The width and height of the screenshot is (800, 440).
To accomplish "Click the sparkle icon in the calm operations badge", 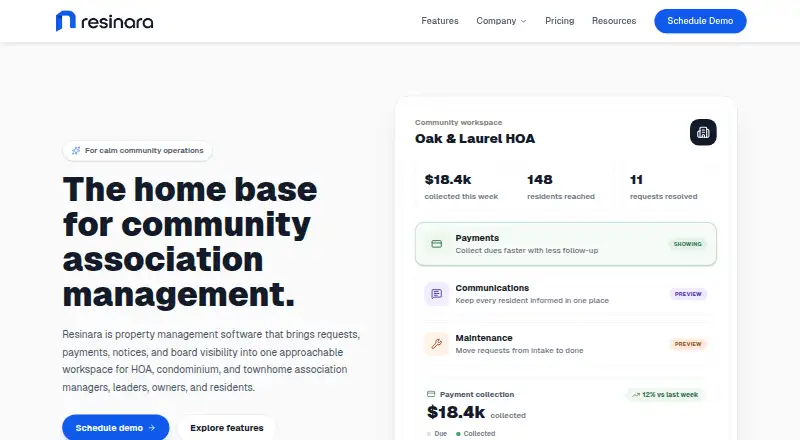I will (76, 151).
